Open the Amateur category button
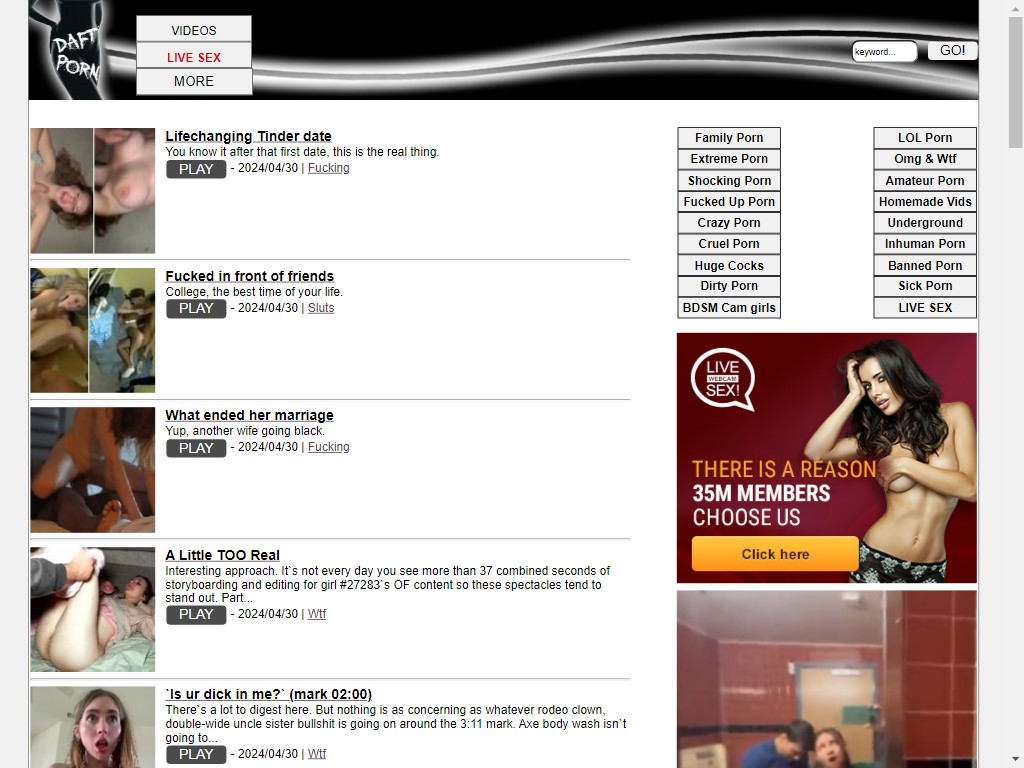 tap(924, 181)
